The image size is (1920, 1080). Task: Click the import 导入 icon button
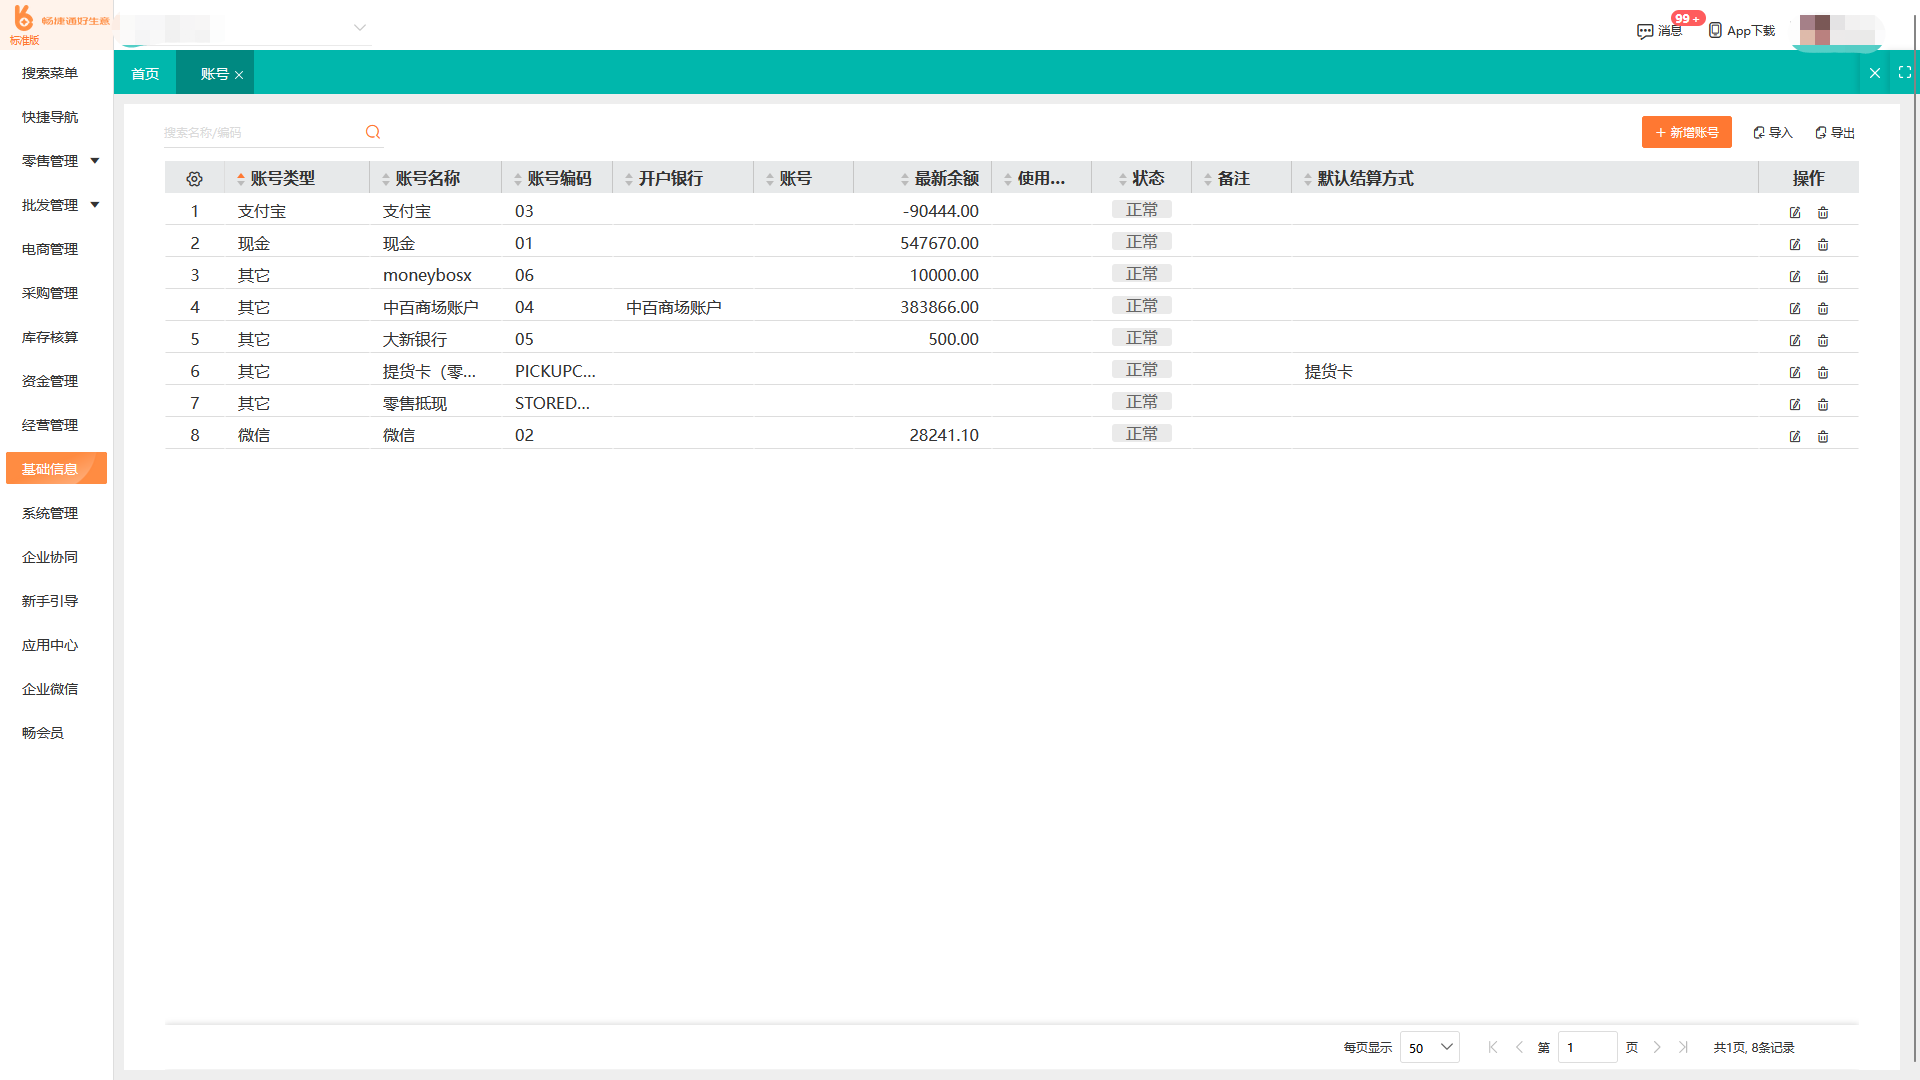click(1774, 132)
